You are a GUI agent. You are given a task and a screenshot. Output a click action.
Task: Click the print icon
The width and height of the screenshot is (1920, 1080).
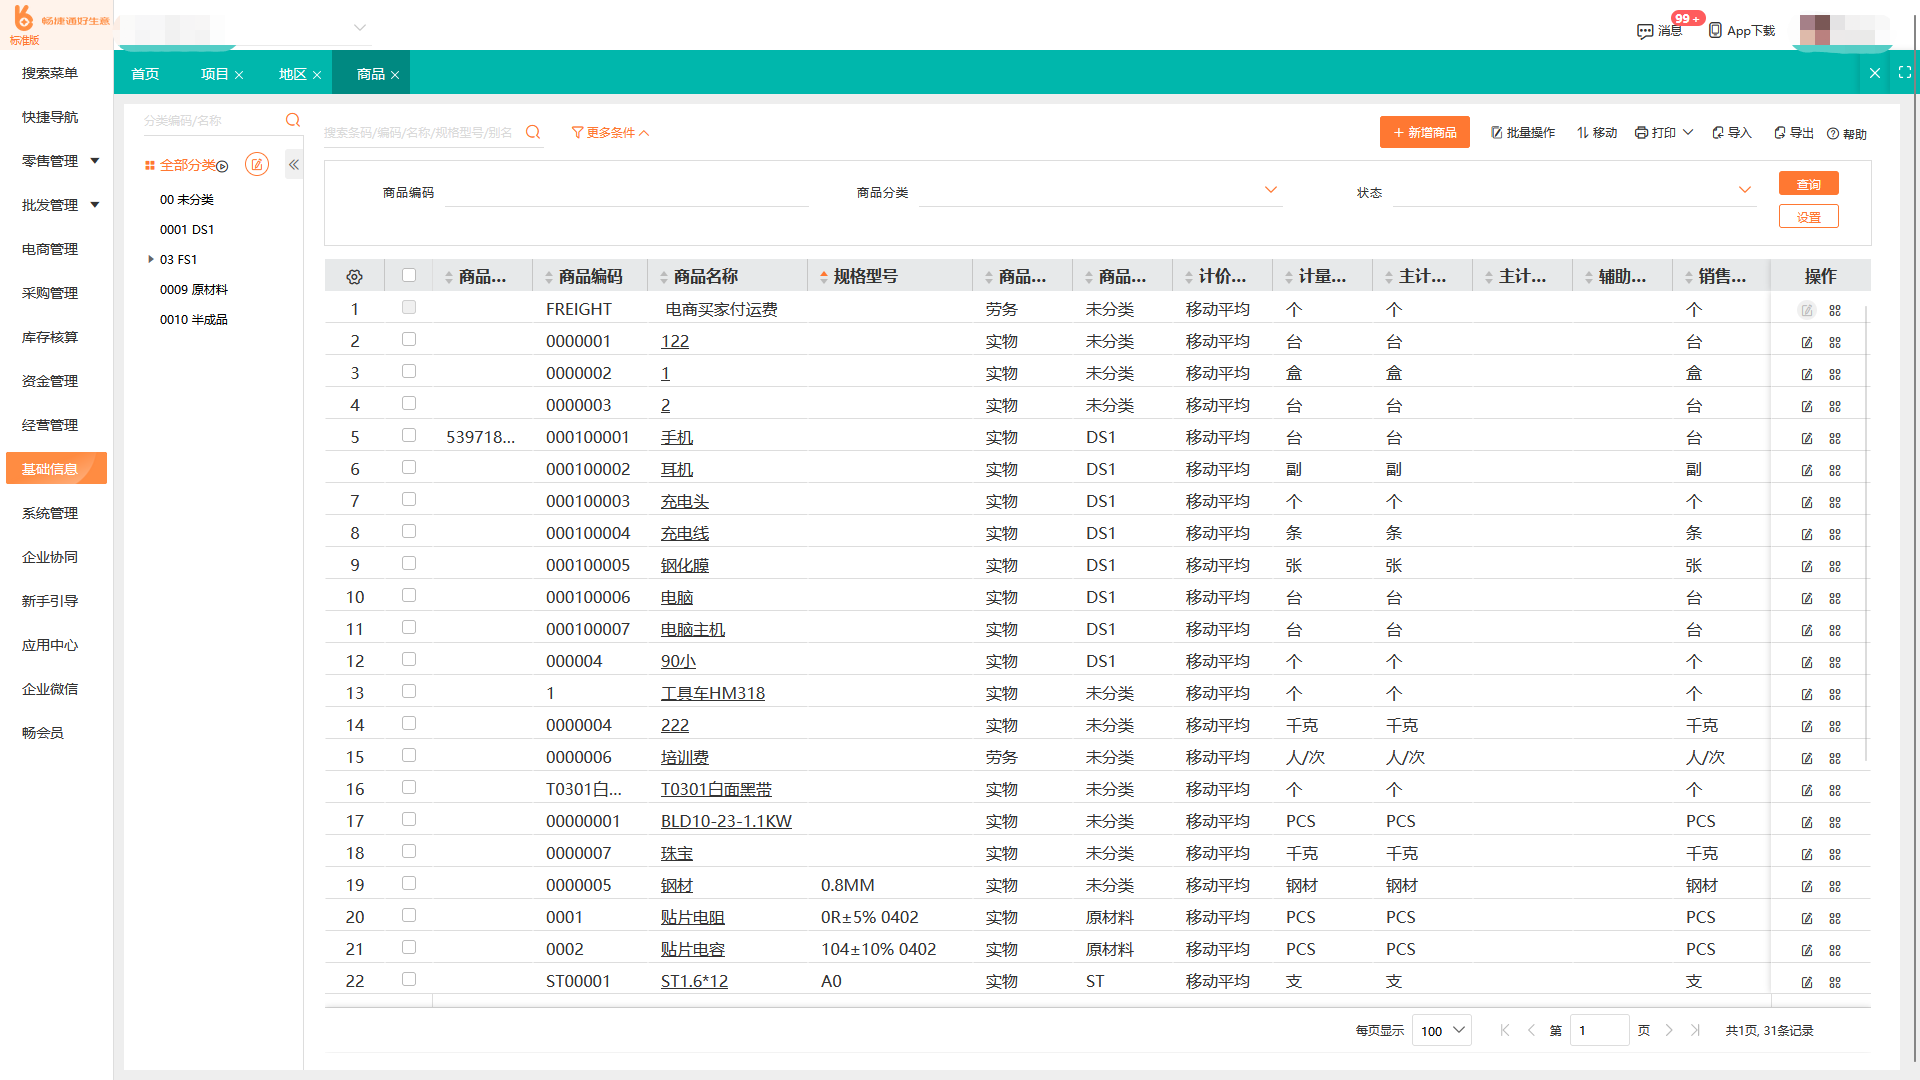[1640, 132]
